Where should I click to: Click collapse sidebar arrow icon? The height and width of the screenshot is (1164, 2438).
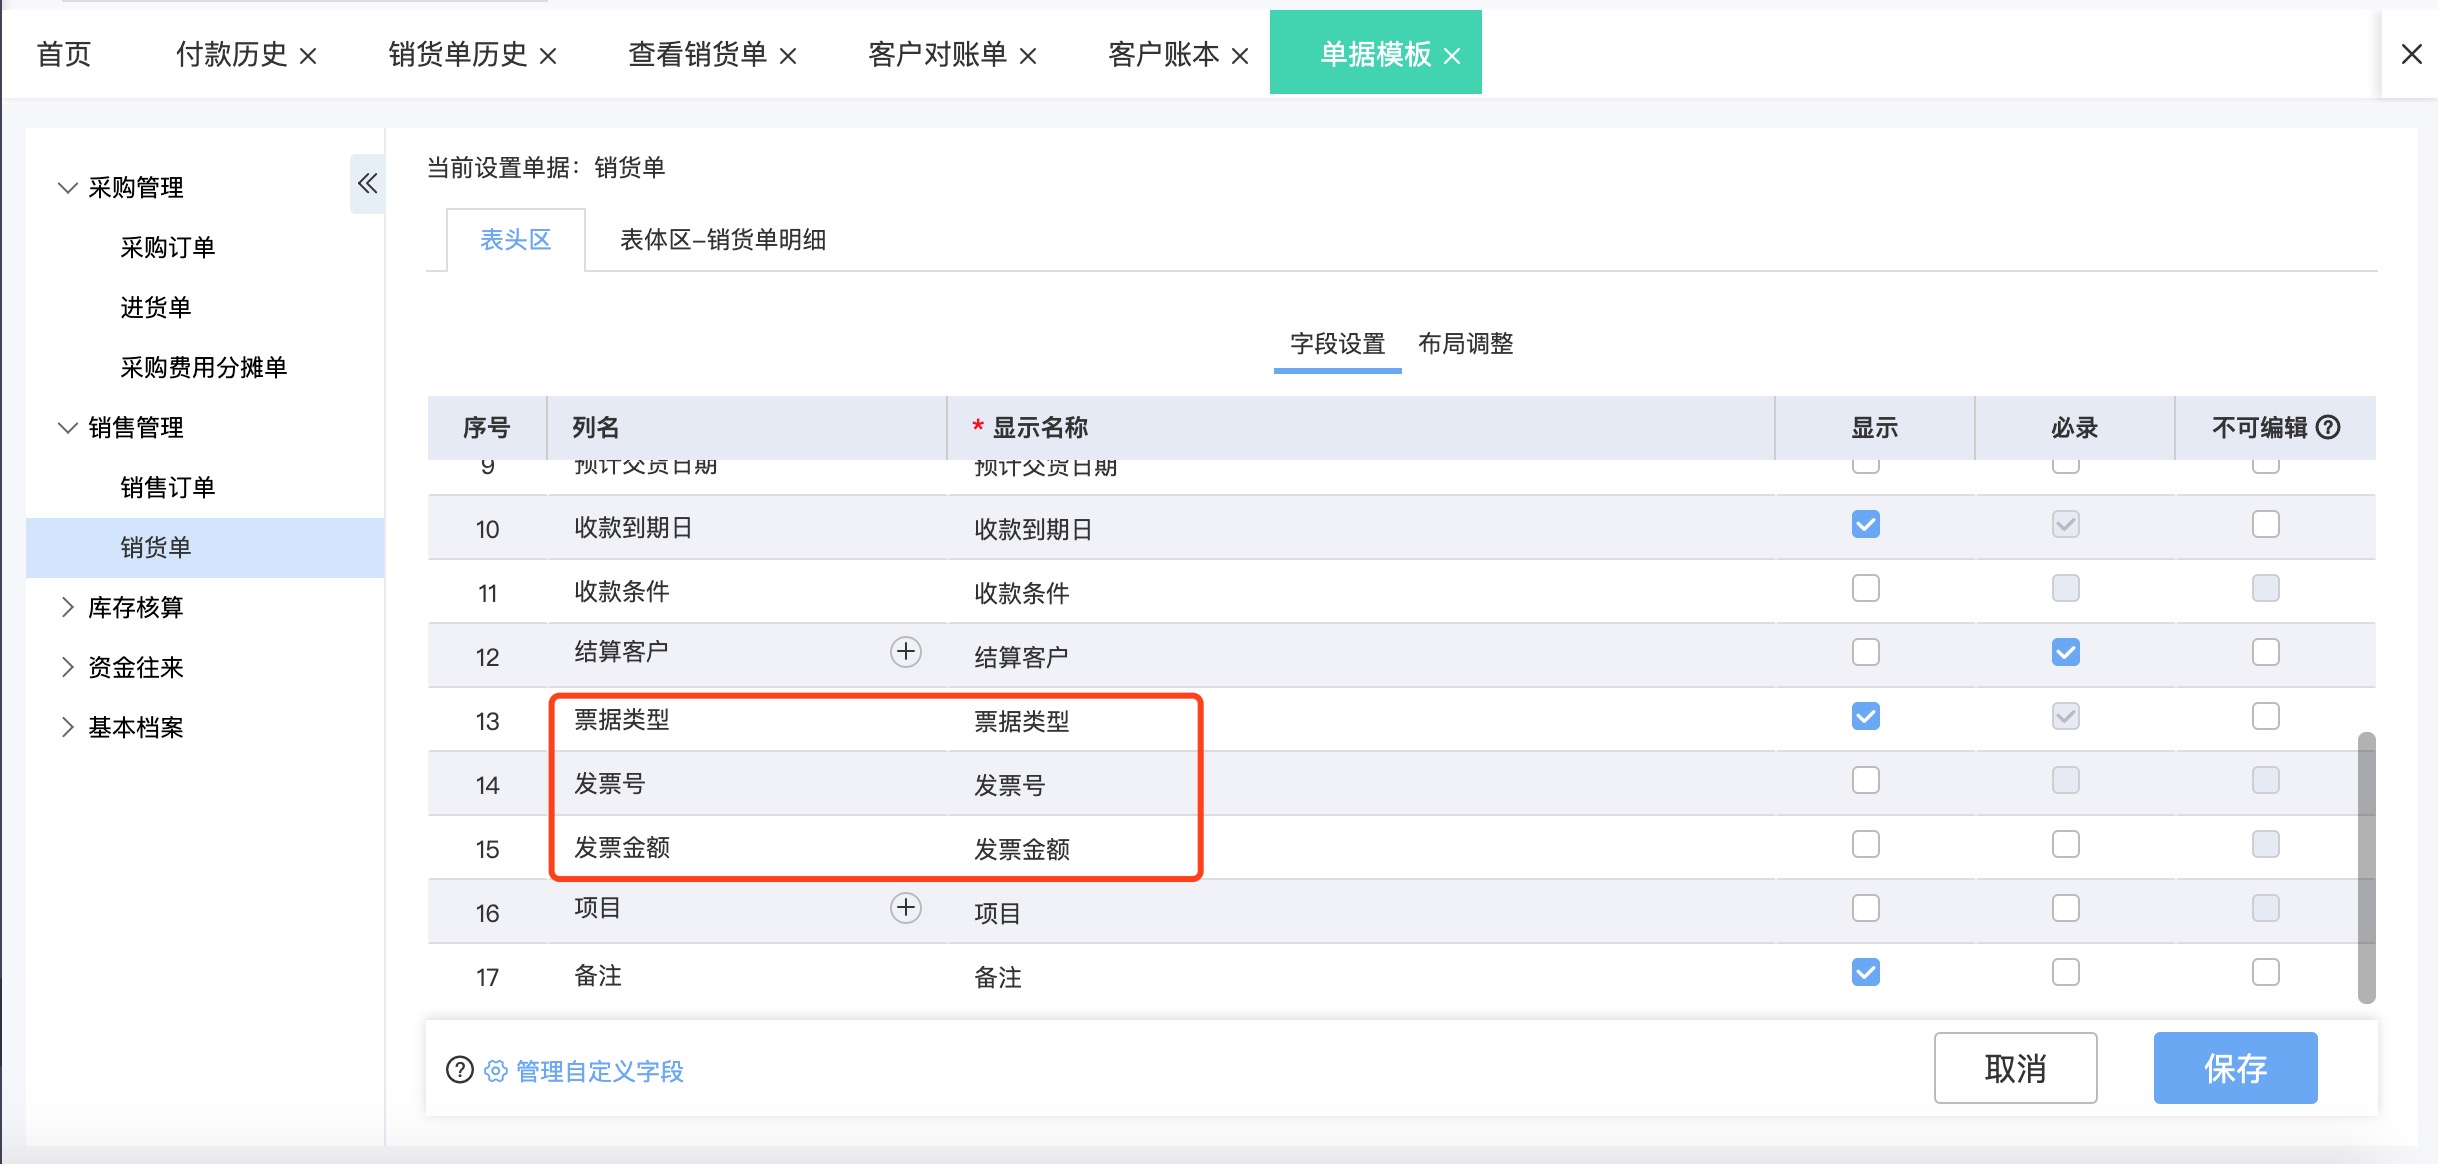(367, 183)
